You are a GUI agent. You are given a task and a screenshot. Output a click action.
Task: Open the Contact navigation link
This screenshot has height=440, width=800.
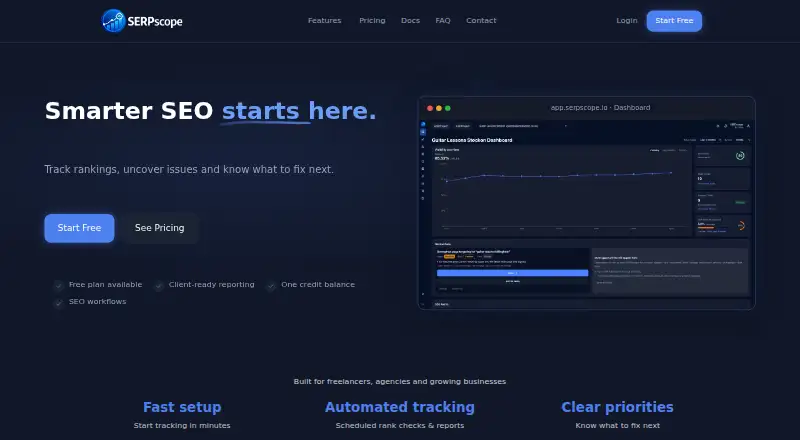click(x=481, y=20)
